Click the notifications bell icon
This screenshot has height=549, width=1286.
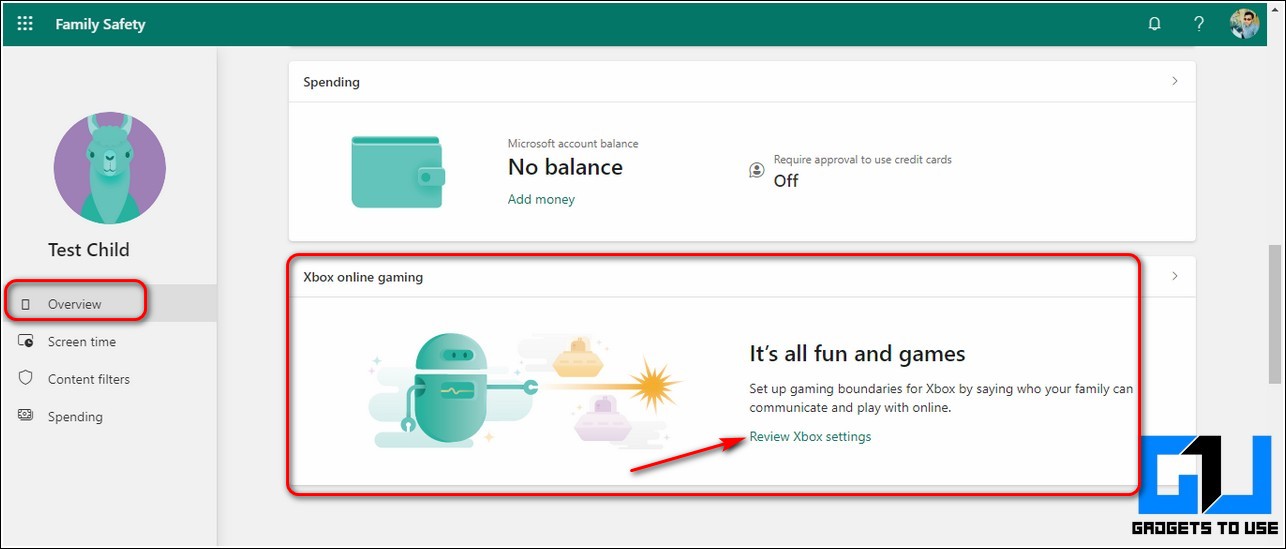(x=1155, y=24)
